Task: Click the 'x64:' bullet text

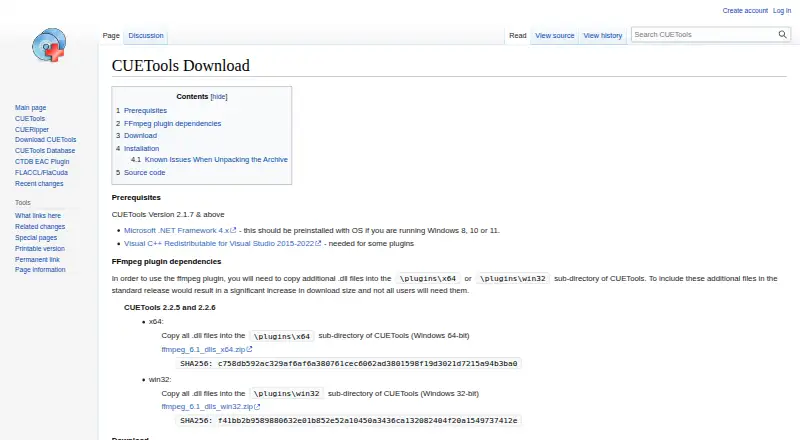Action: pyautogui.click(x=156, y=322)
